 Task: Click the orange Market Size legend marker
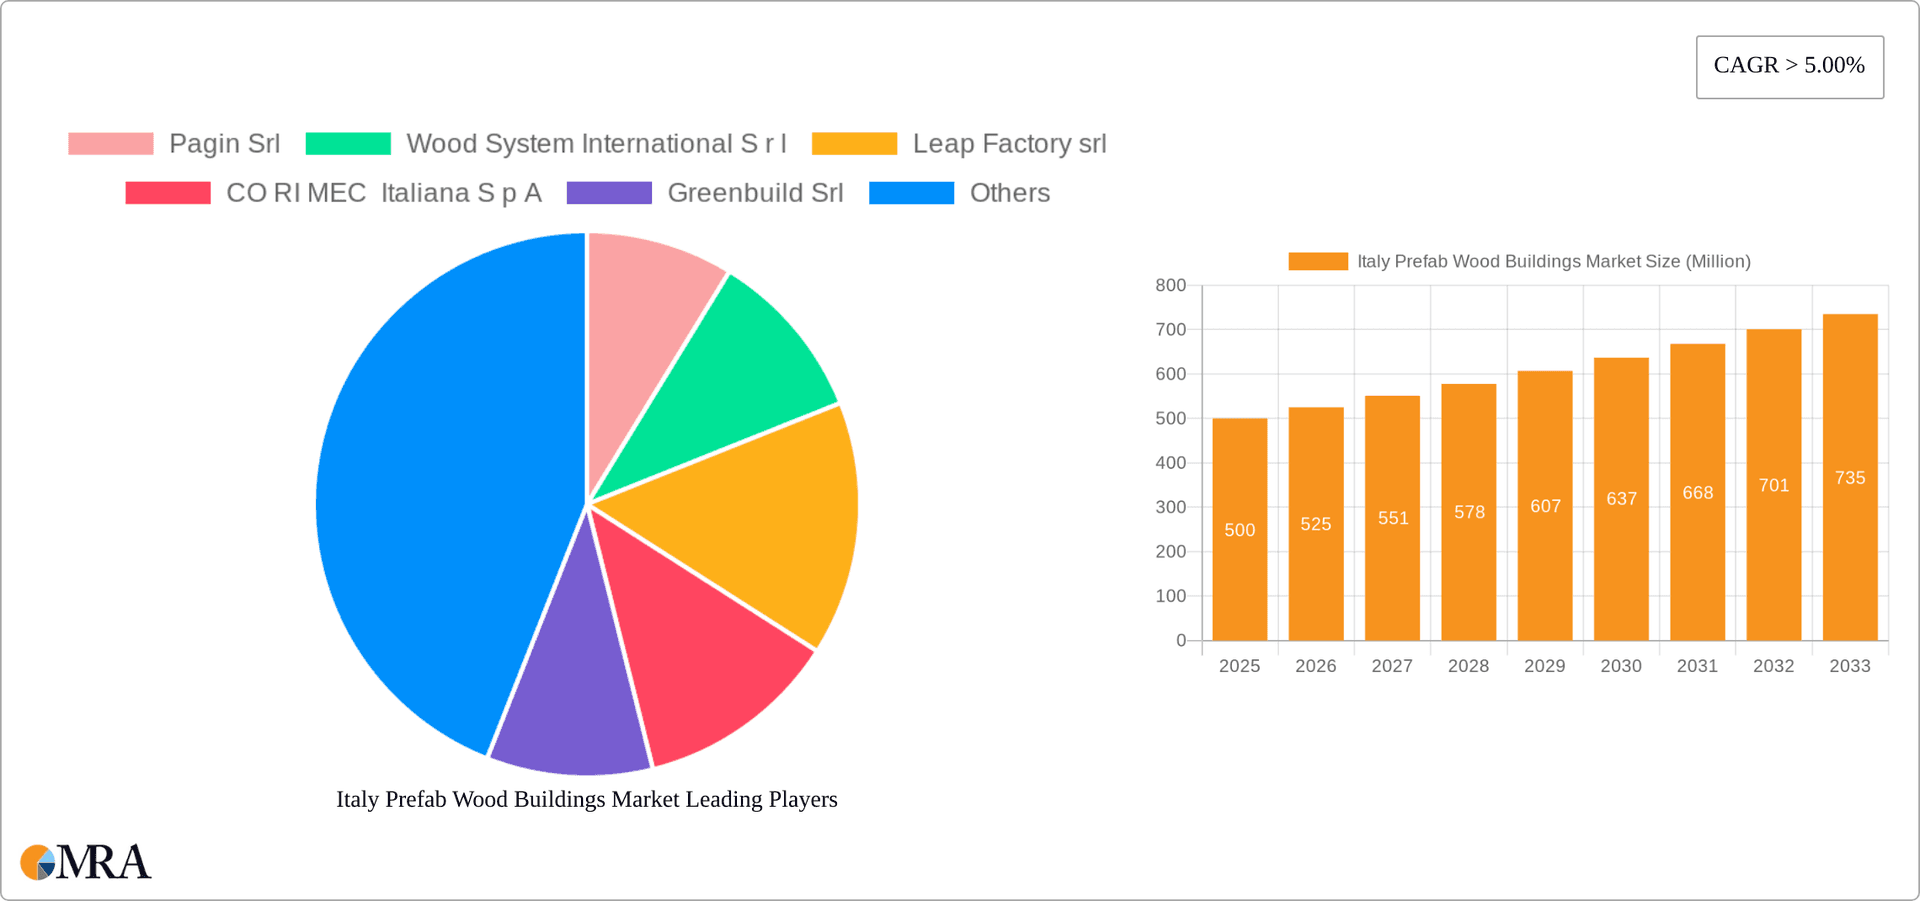click(1317, 261)
